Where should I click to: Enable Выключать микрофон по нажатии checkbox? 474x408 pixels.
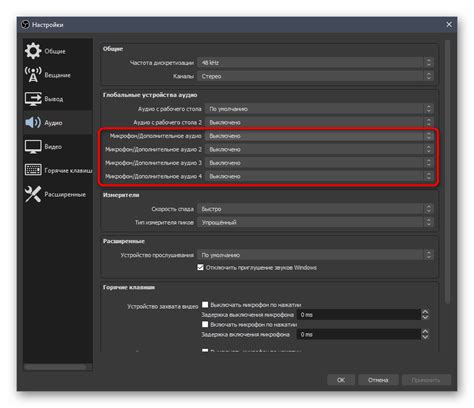point(205,305)
